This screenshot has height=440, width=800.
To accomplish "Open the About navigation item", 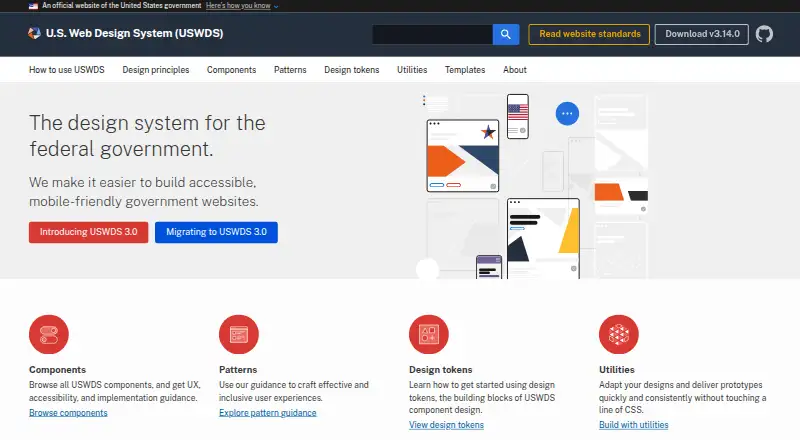I will [514, 69].
